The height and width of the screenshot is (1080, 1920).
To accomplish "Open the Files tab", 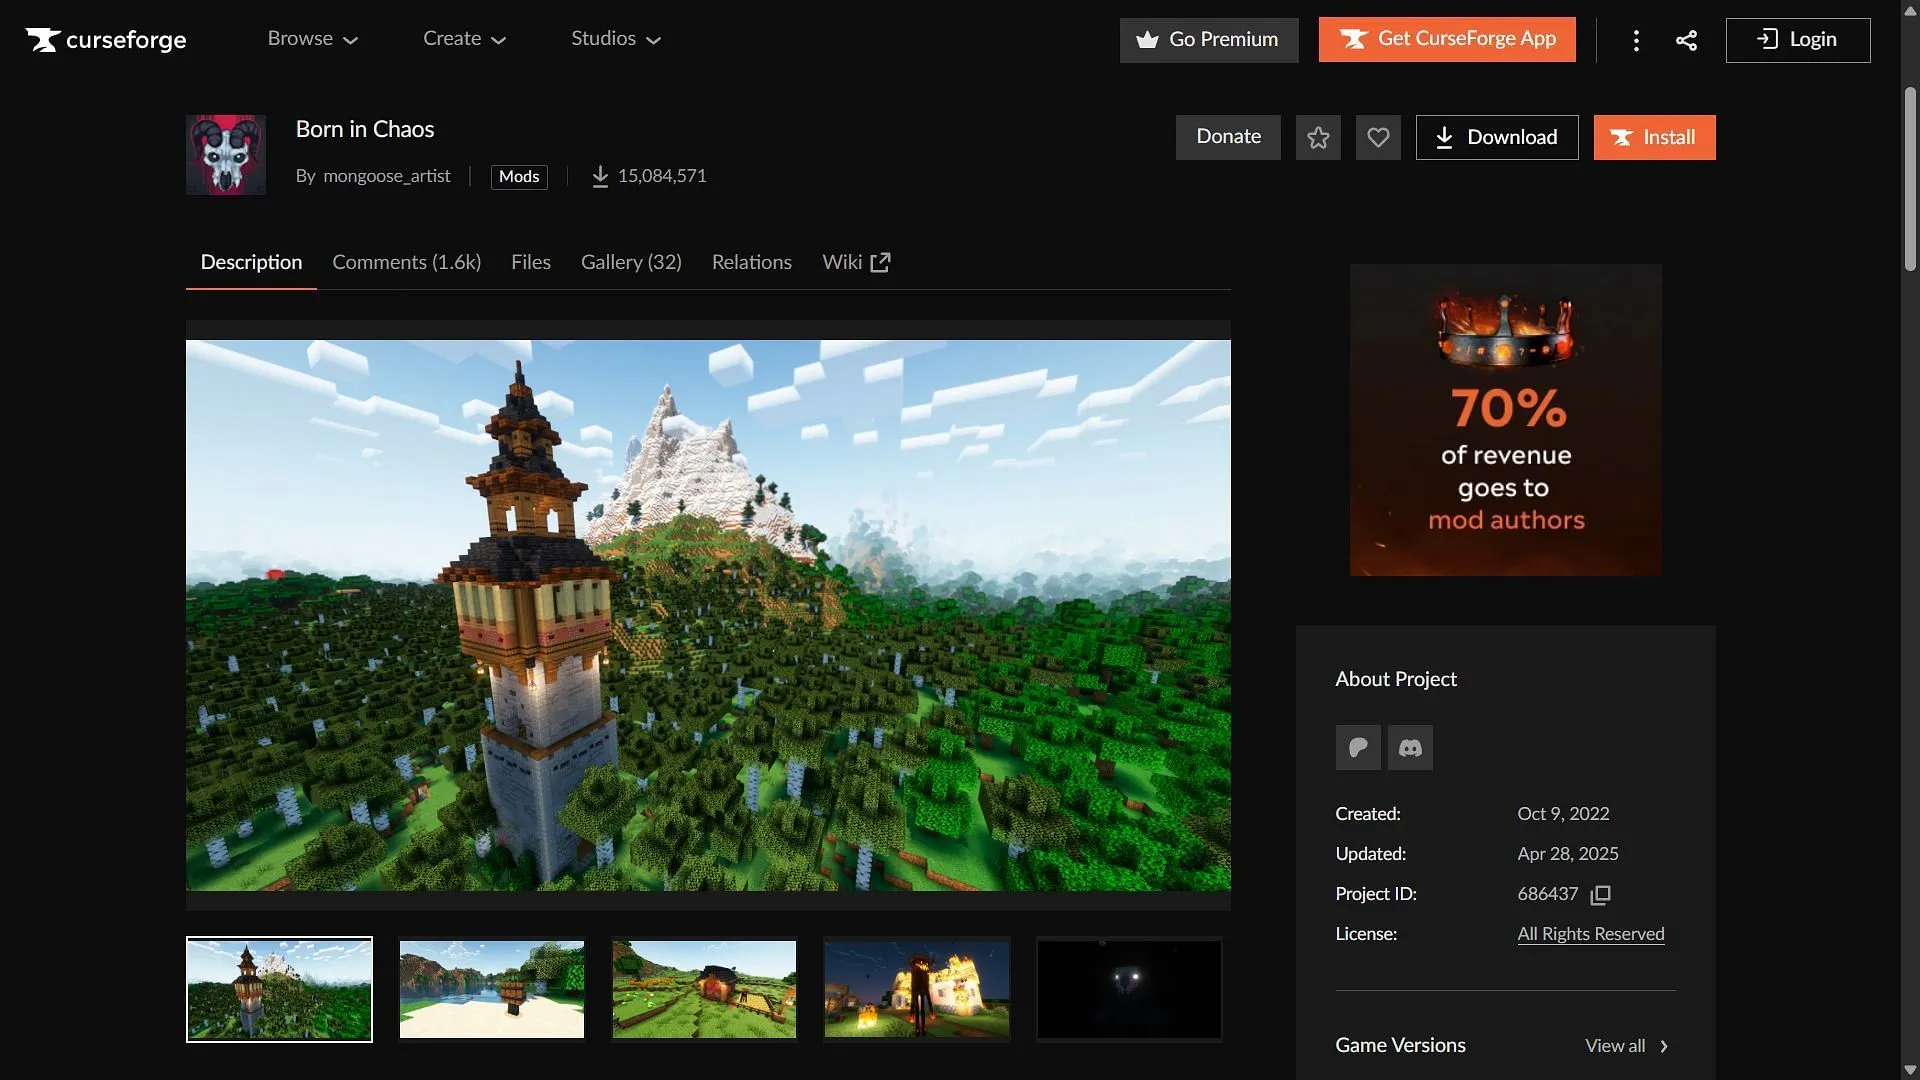I will (531, 262).
